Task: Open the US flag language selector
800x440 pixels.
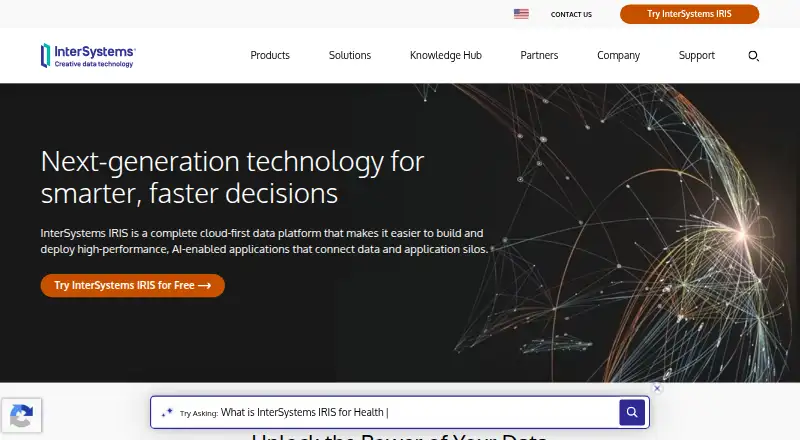Action: coord(521,14)
